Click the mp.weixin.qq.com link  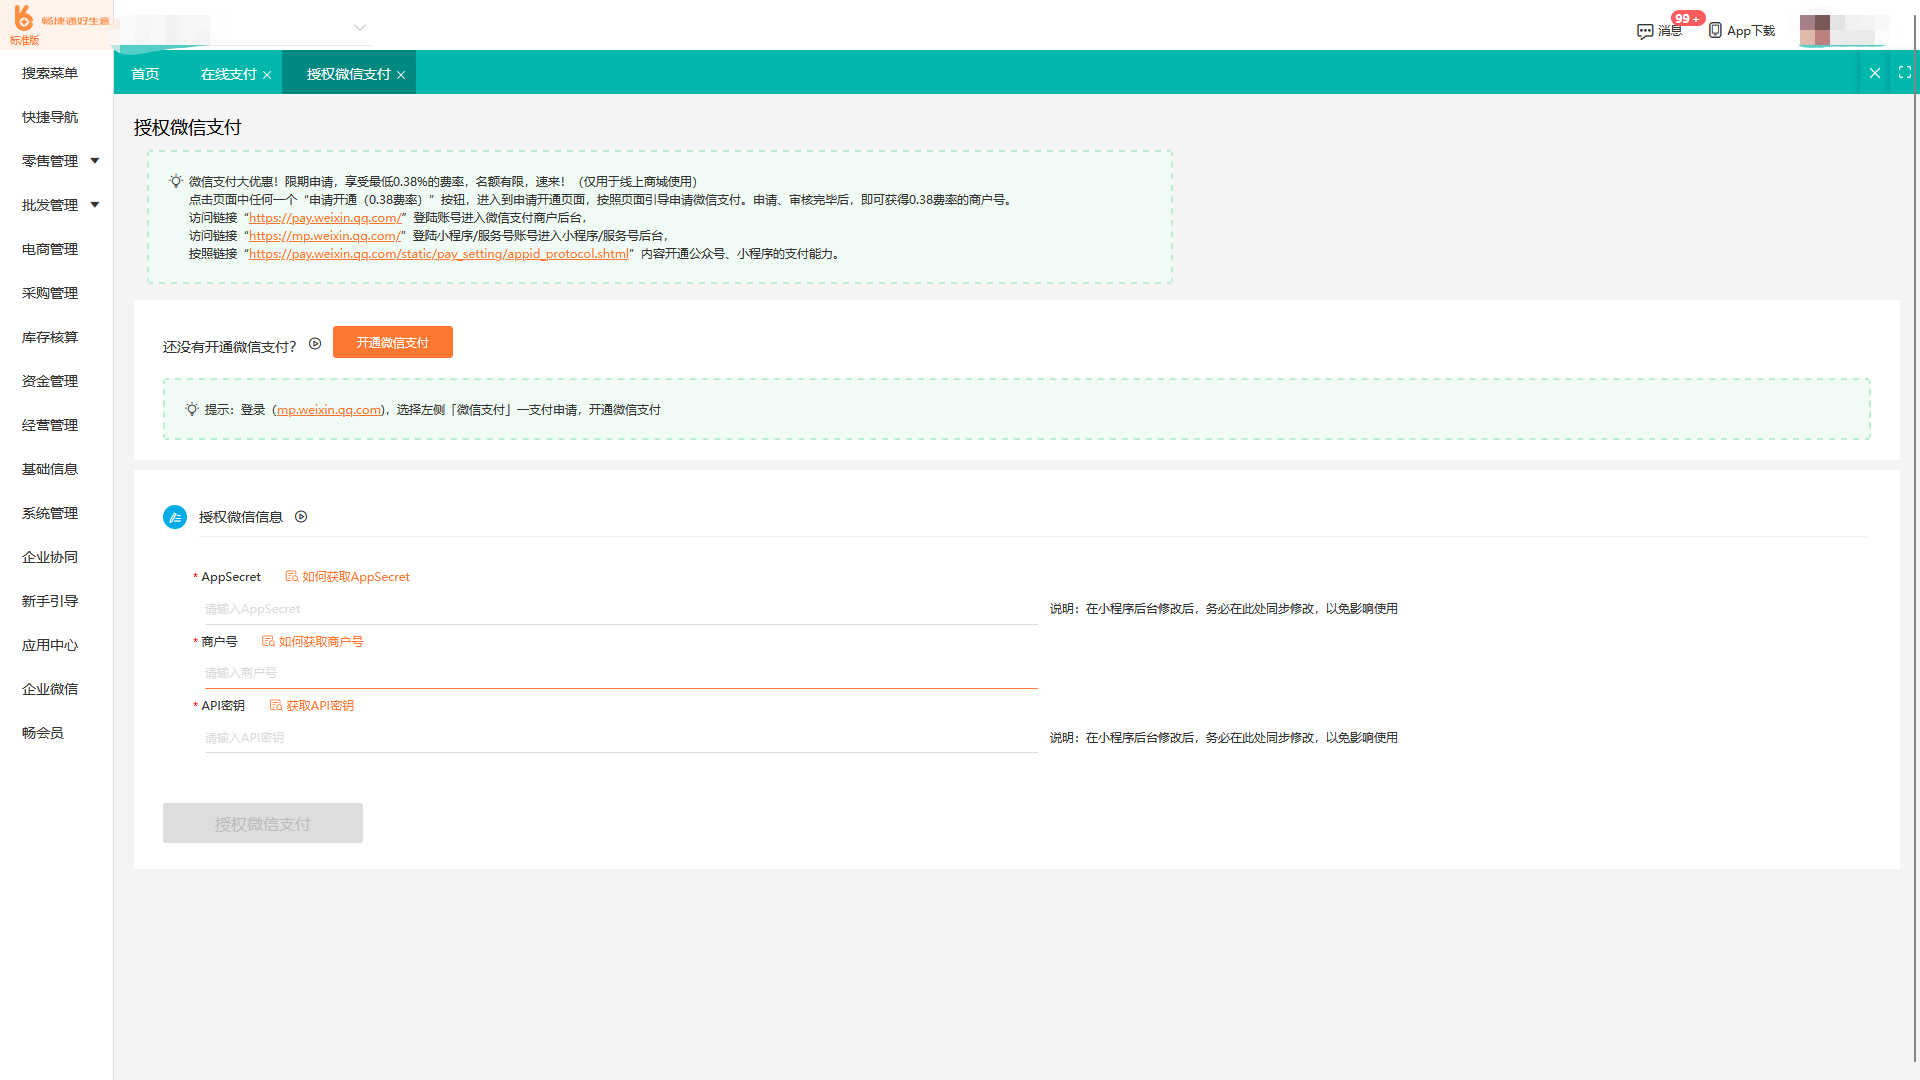coord(328,409)
